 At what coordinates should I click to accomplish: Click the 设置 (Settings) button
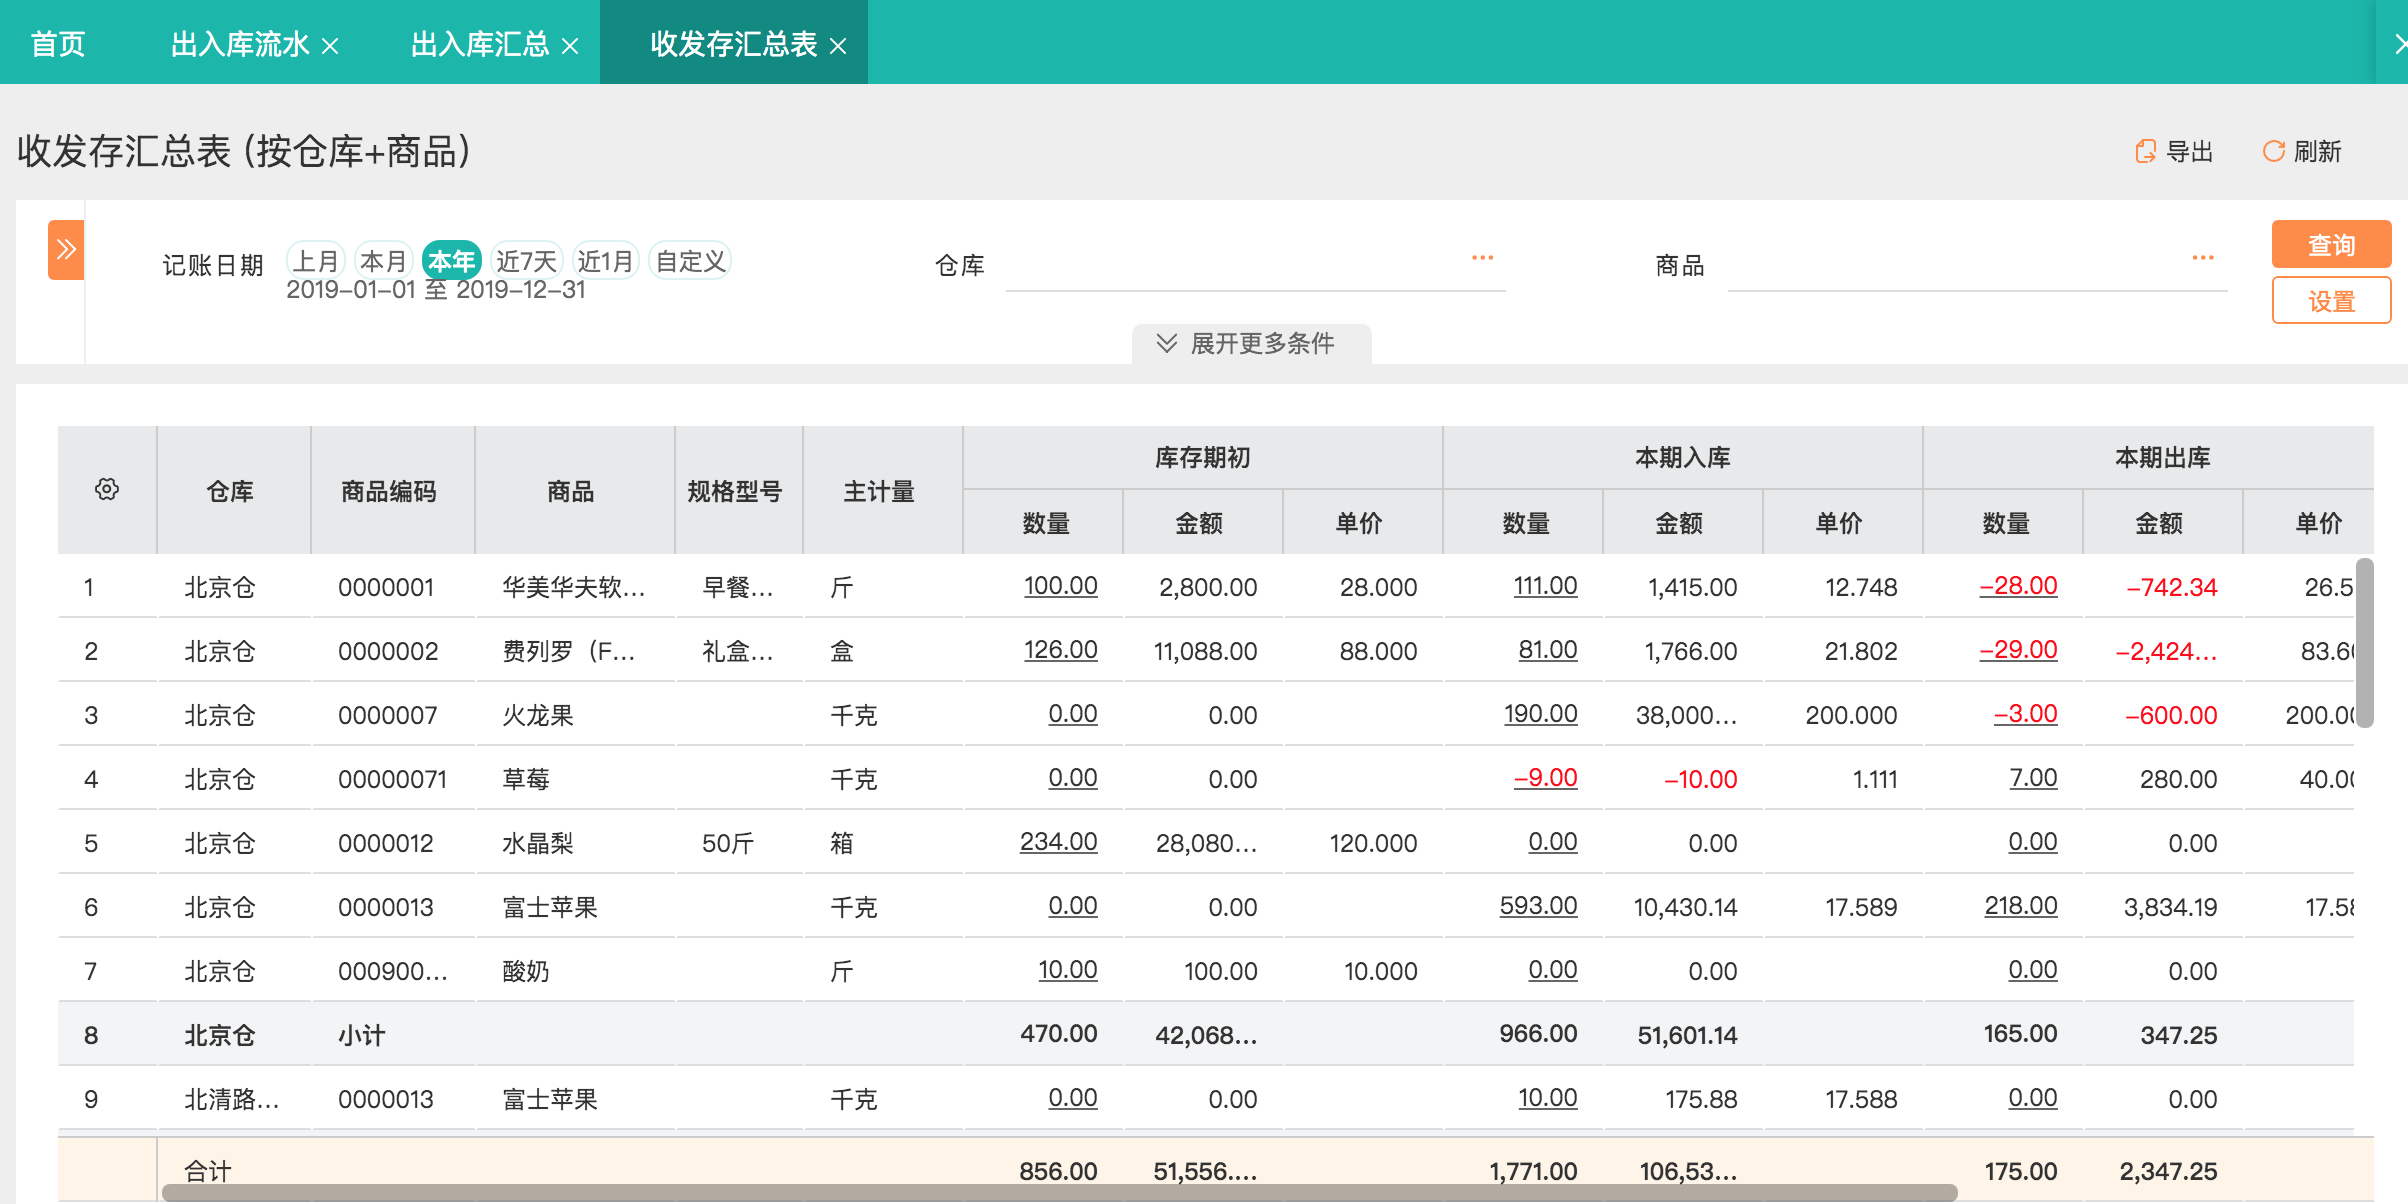(2328, 299)
